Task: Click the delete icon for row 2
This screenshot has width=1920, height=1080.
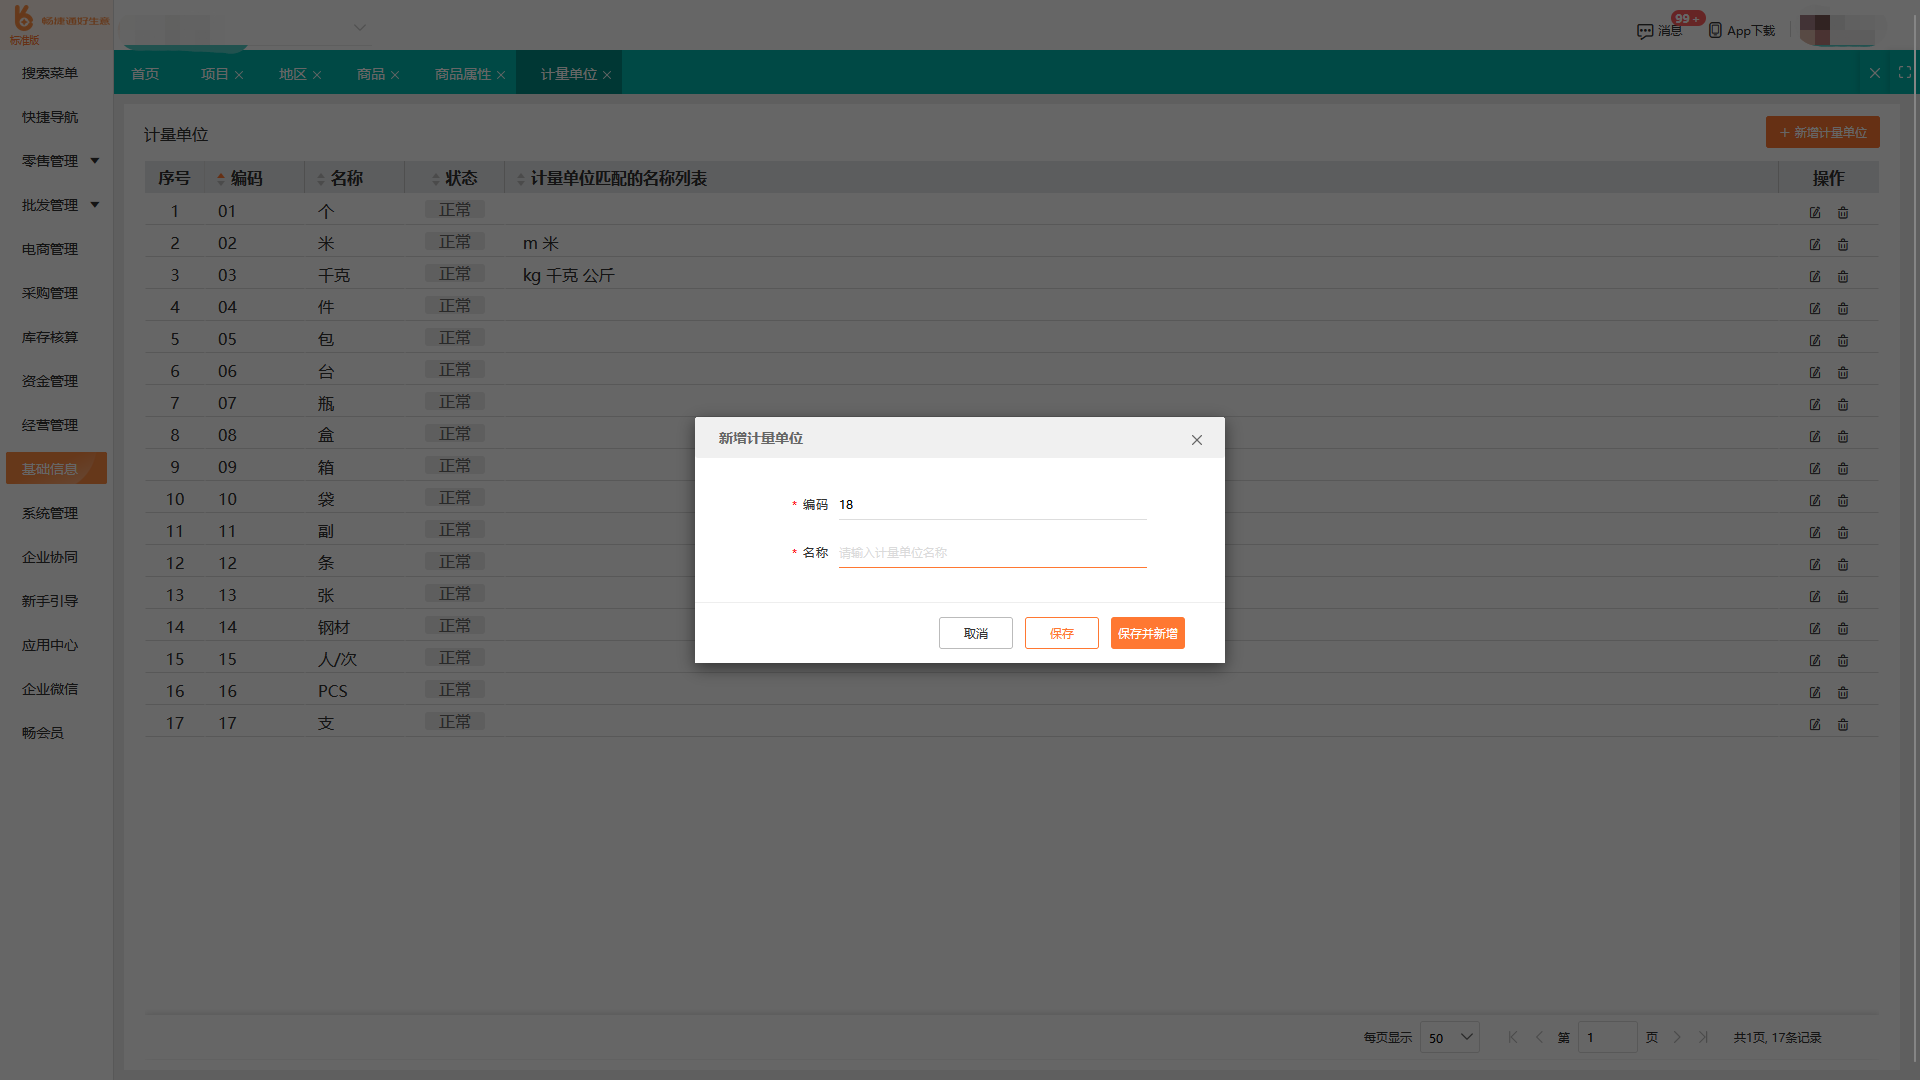Action: [x=1844, y=244]
